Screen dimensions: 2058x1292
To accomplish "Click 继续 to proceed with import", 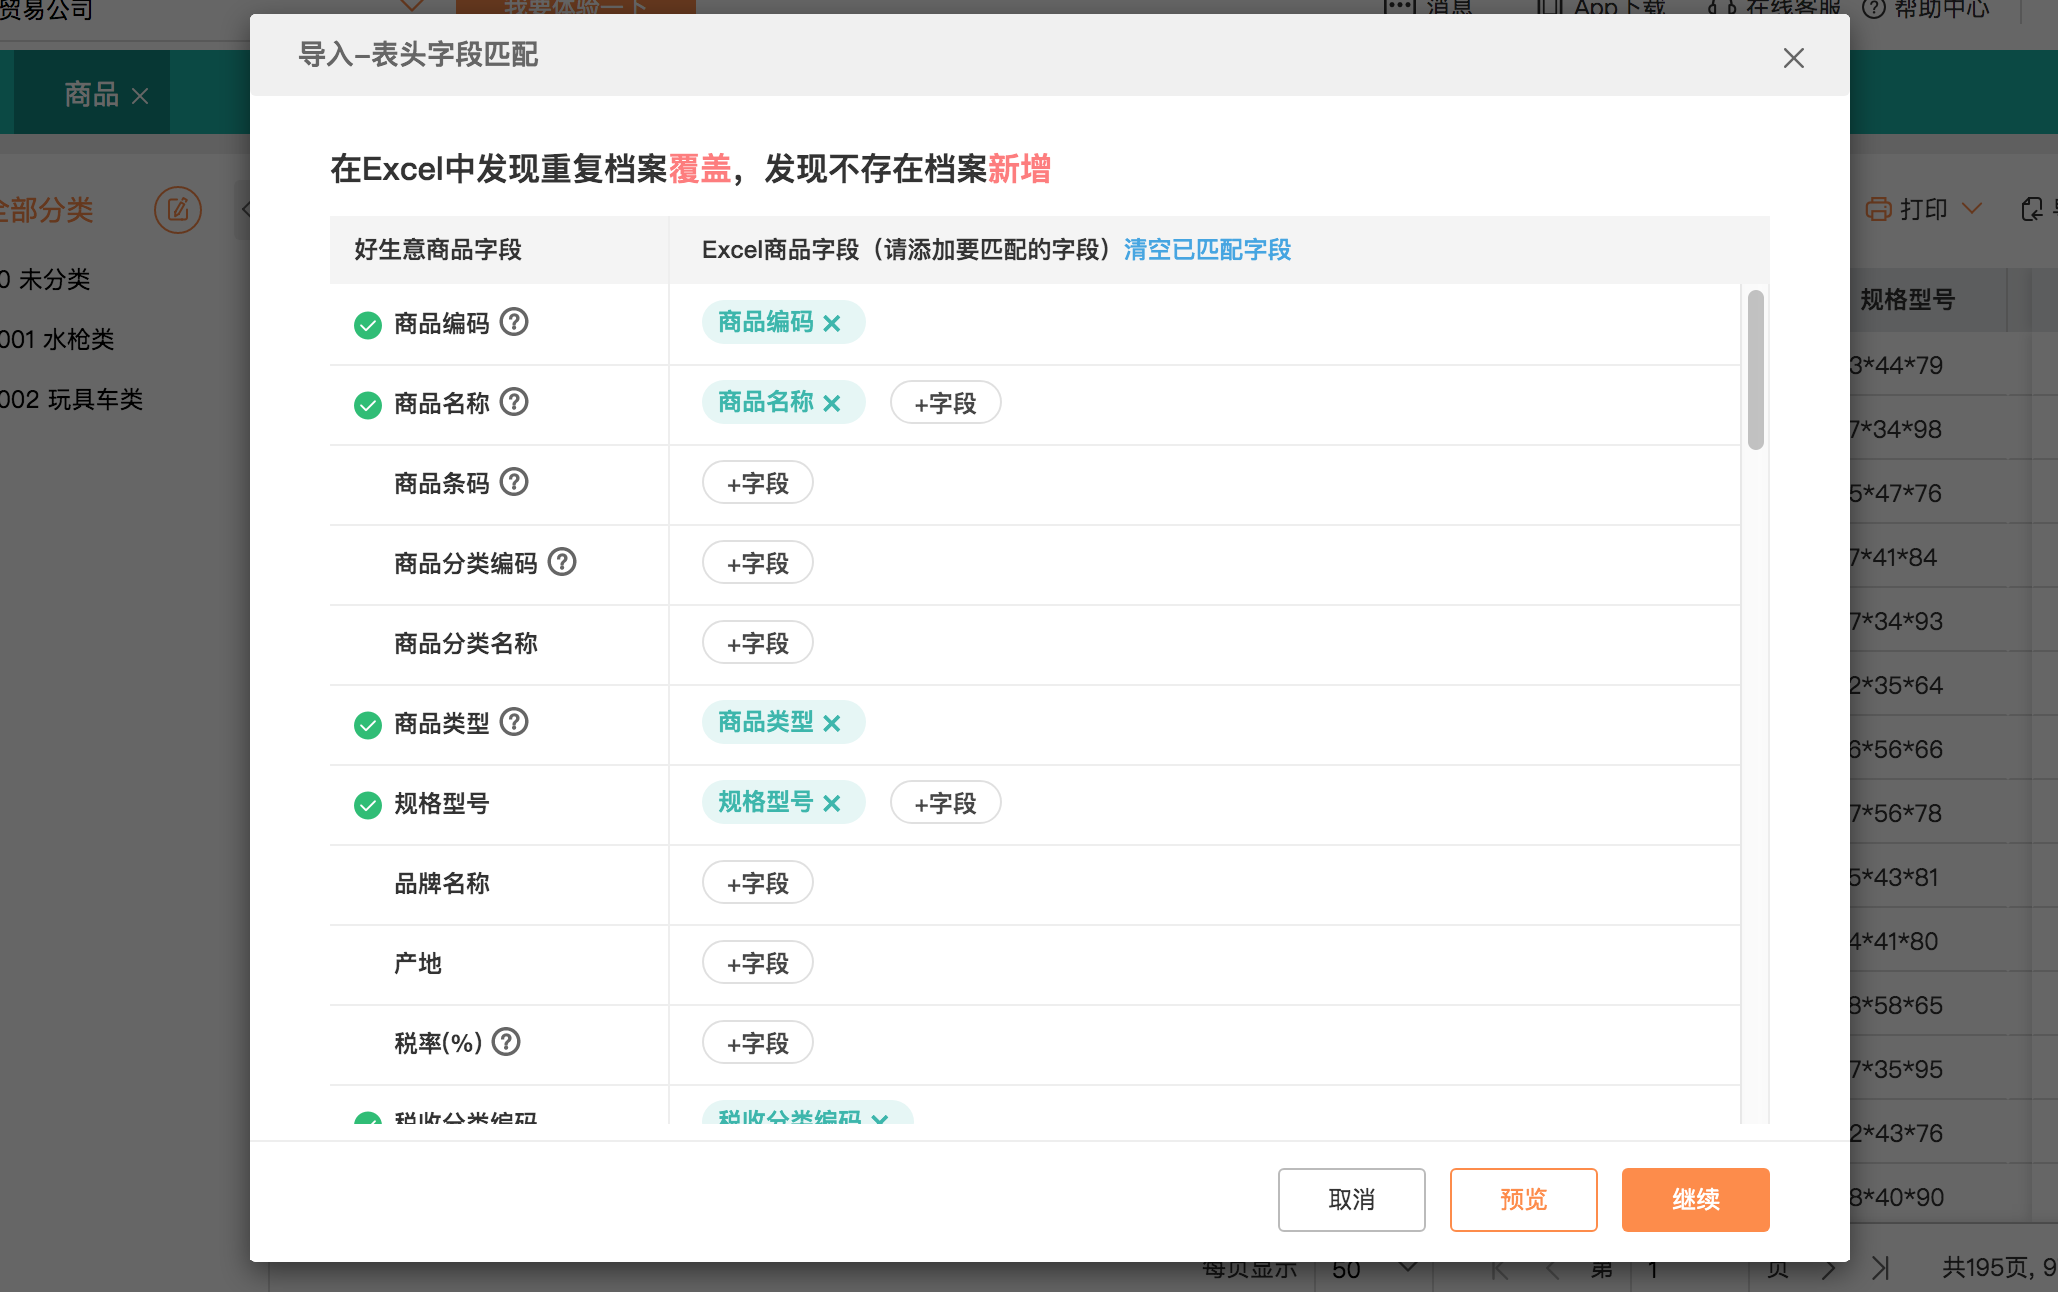I will click(x=1695, y=1198).
